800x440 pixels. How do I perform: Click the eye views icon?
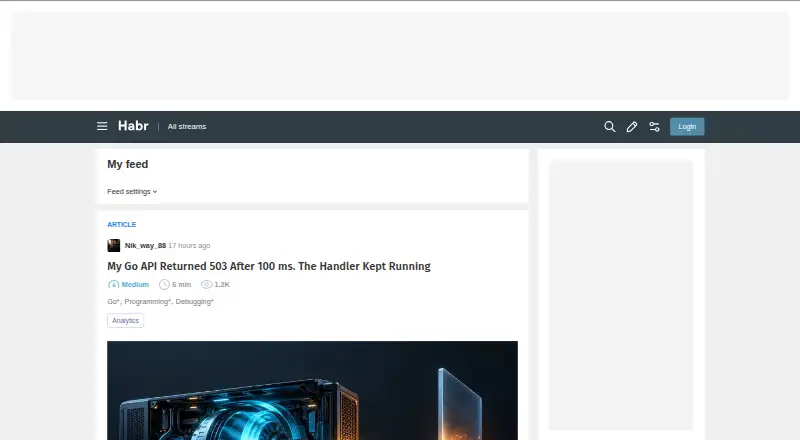(x=207, y=284)
